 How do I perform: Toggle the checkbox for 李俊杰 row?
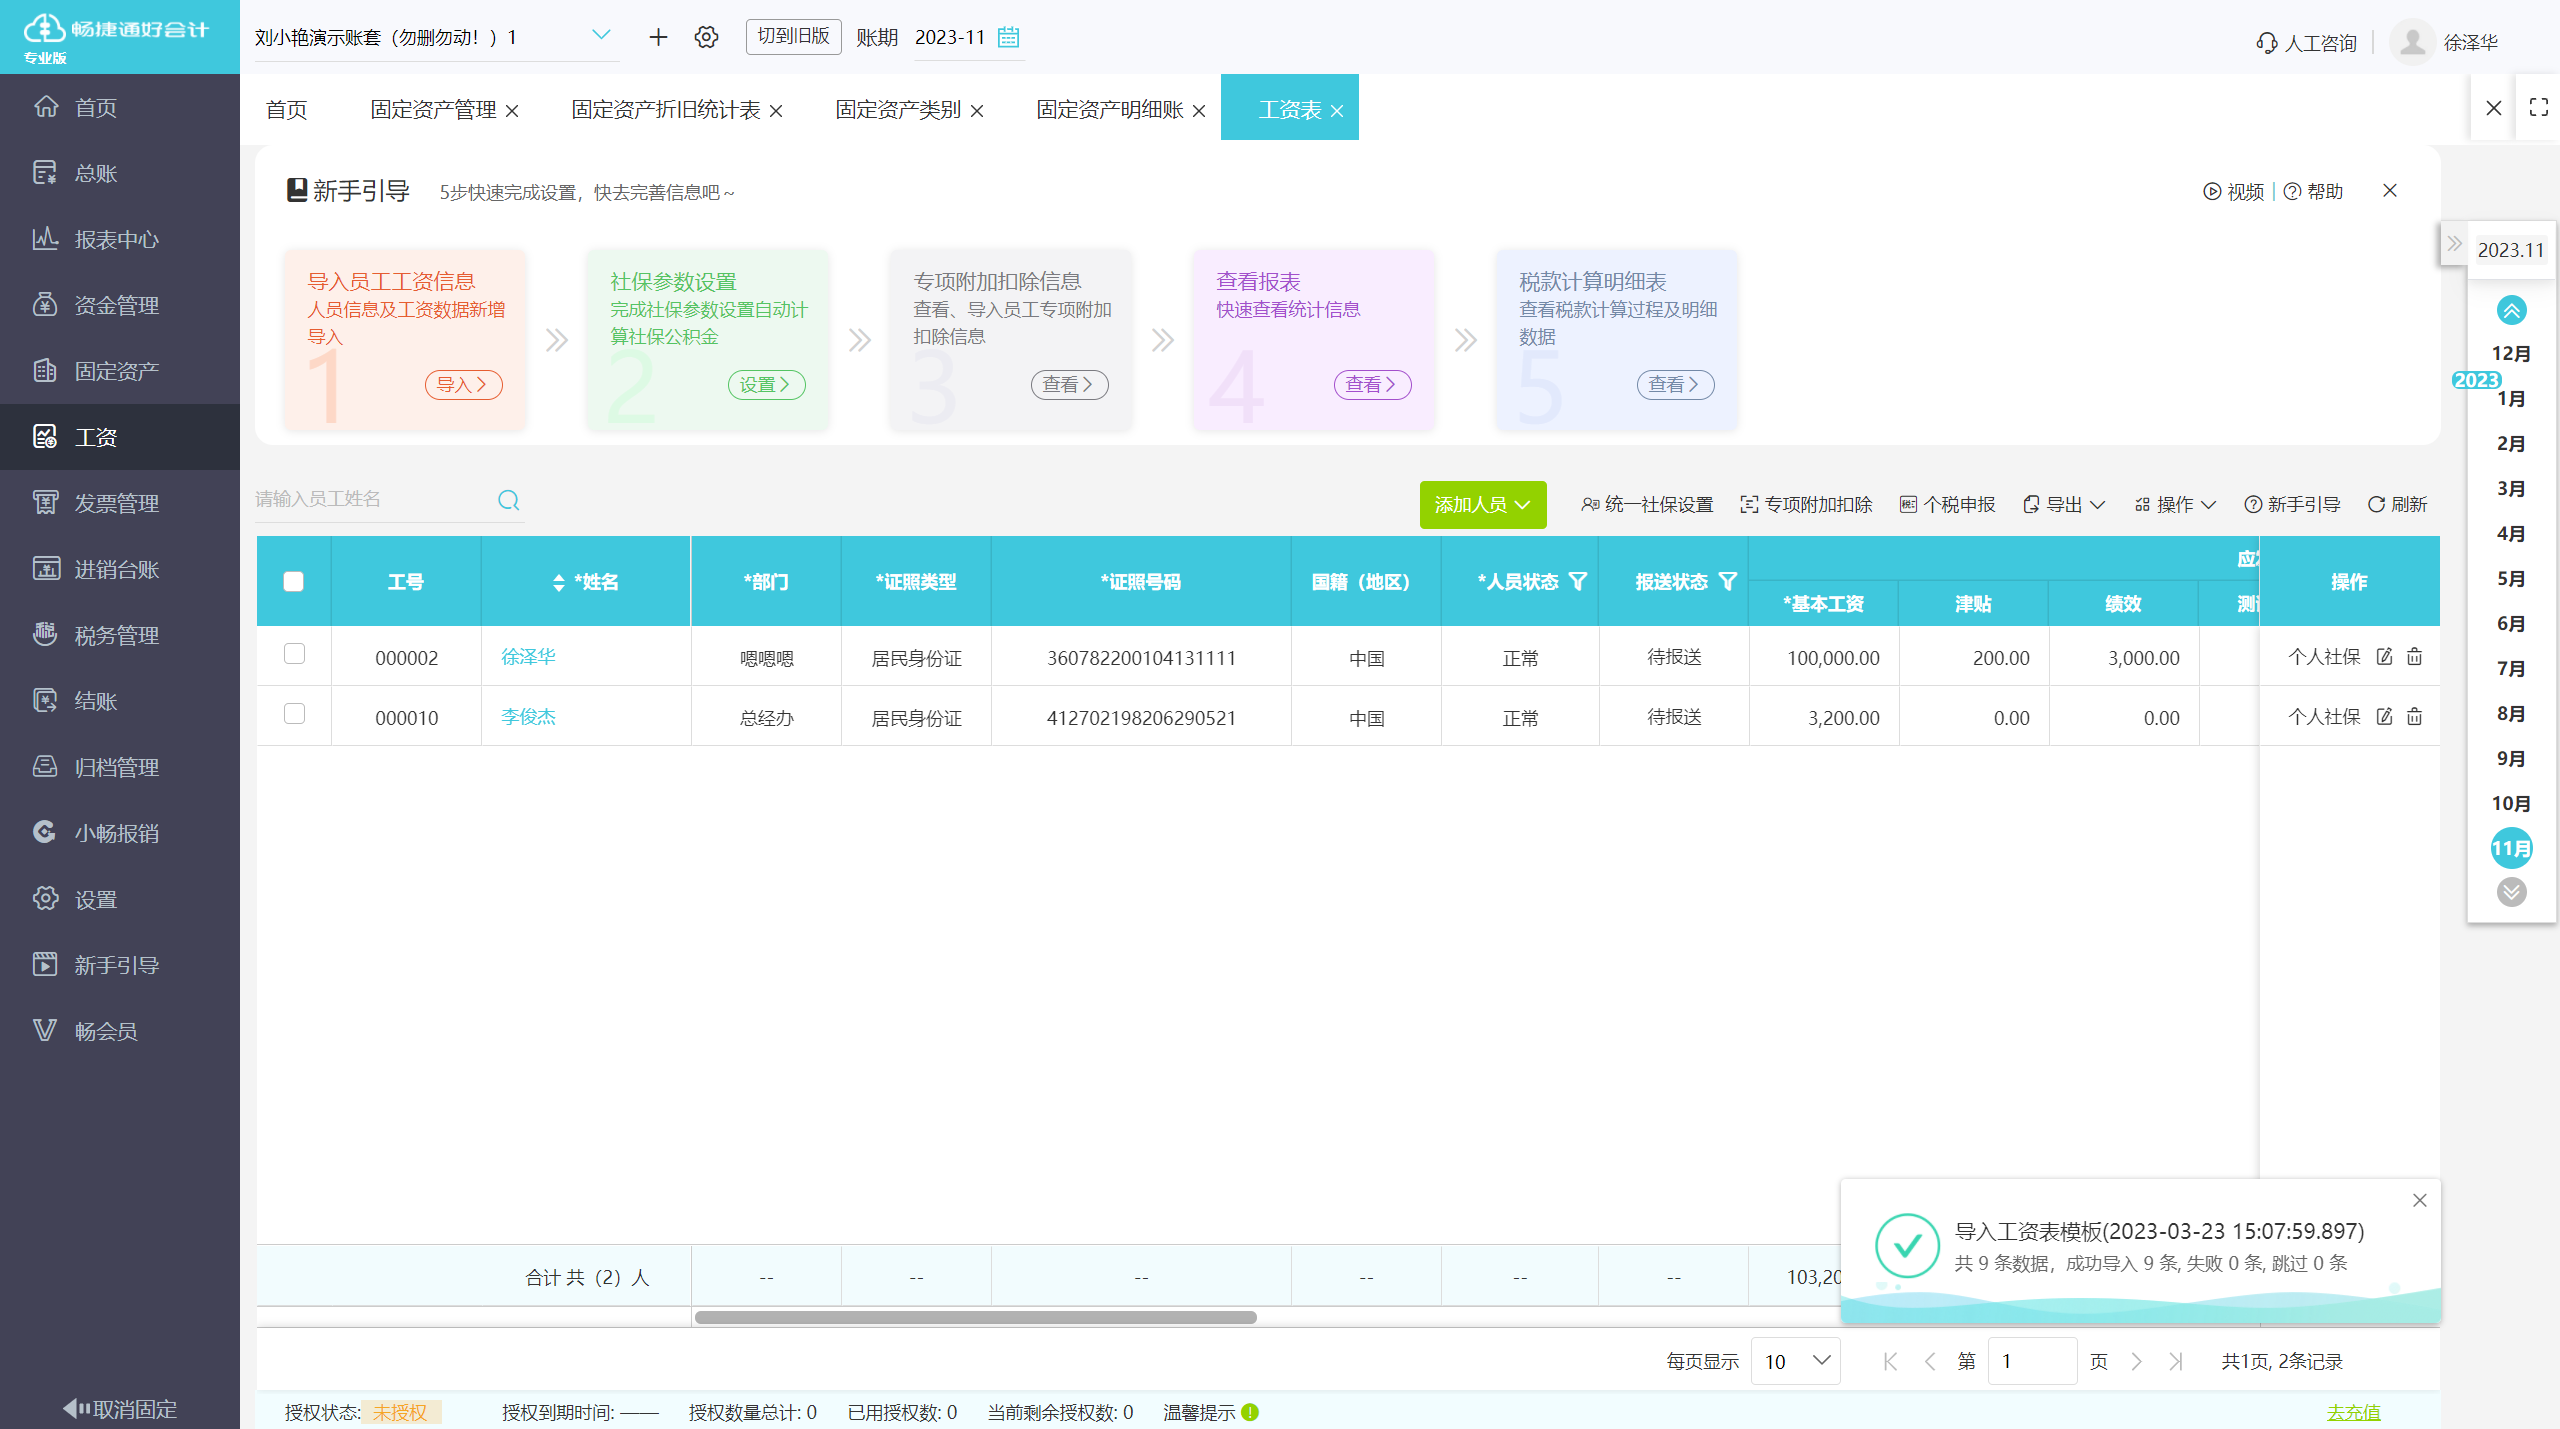294,714
